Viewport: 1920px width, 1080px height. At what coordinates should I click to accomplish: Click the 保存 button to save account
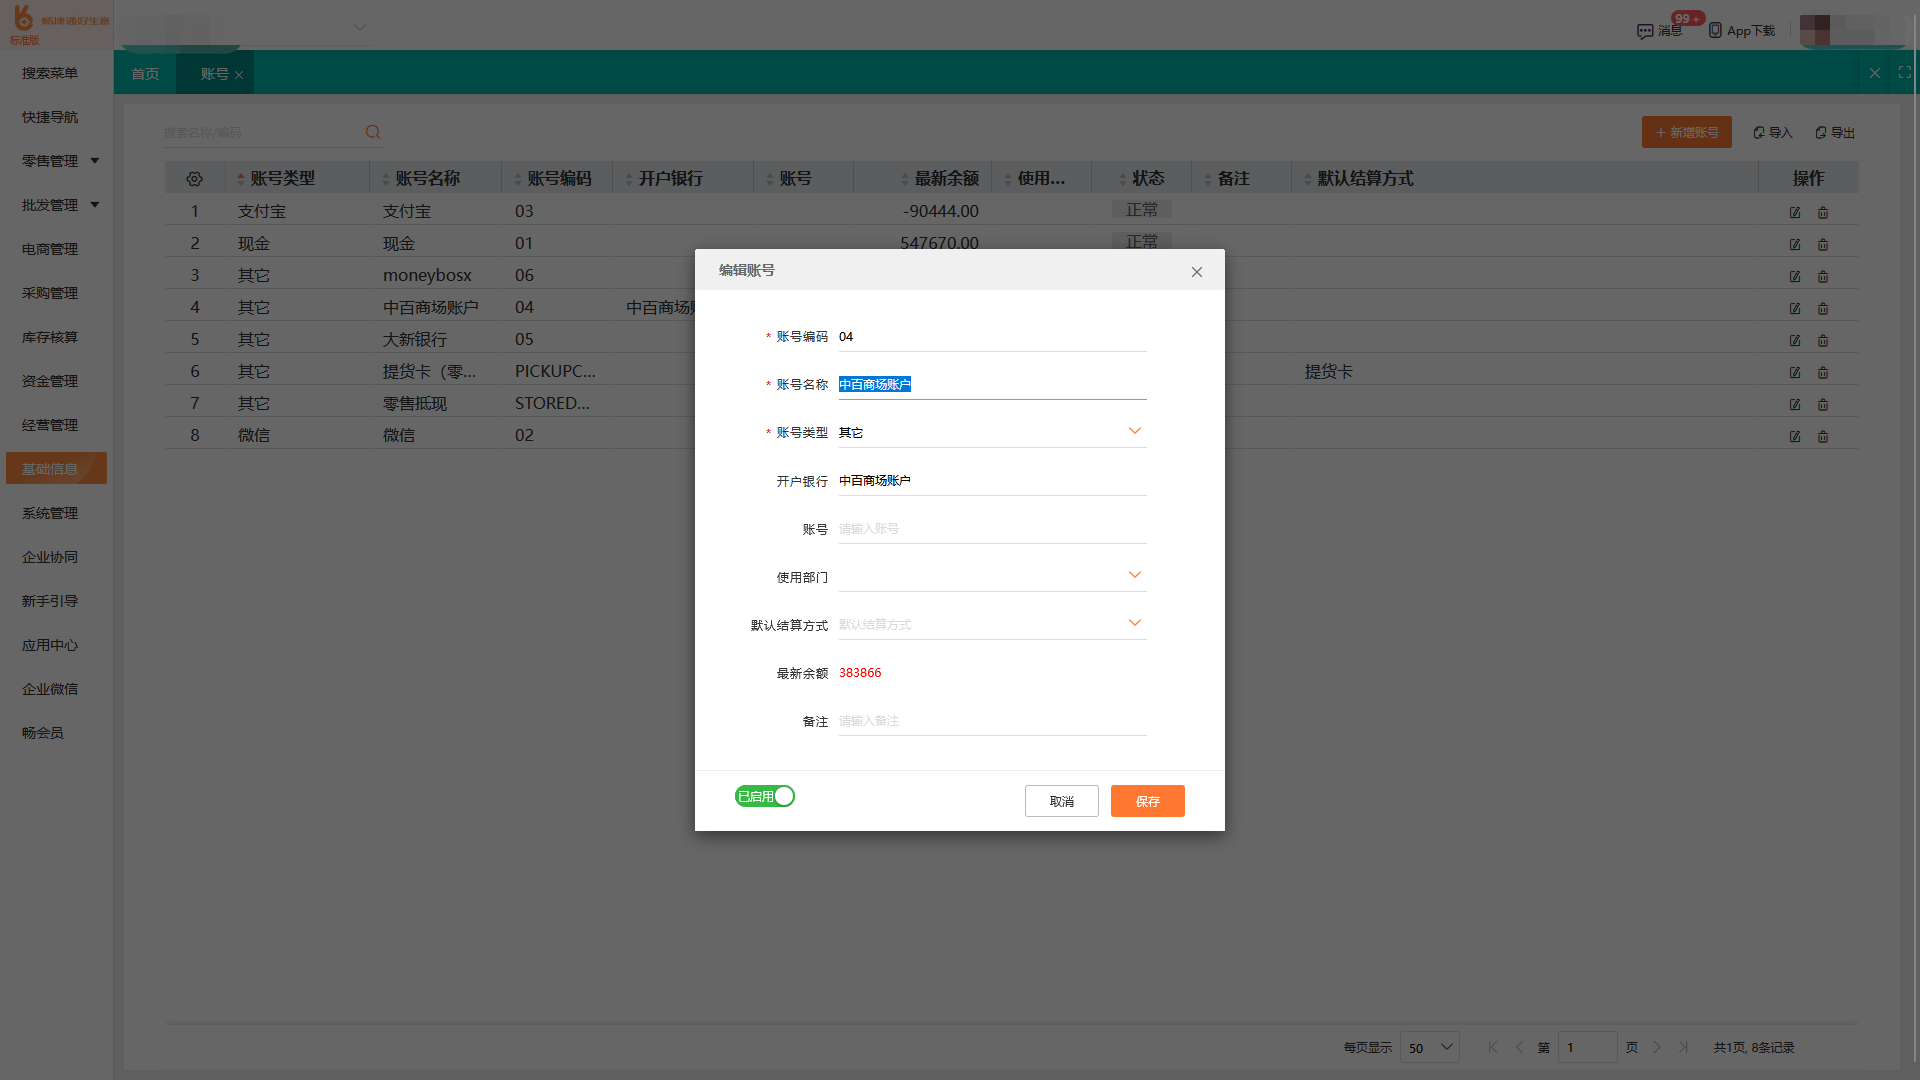point(1147,800)
